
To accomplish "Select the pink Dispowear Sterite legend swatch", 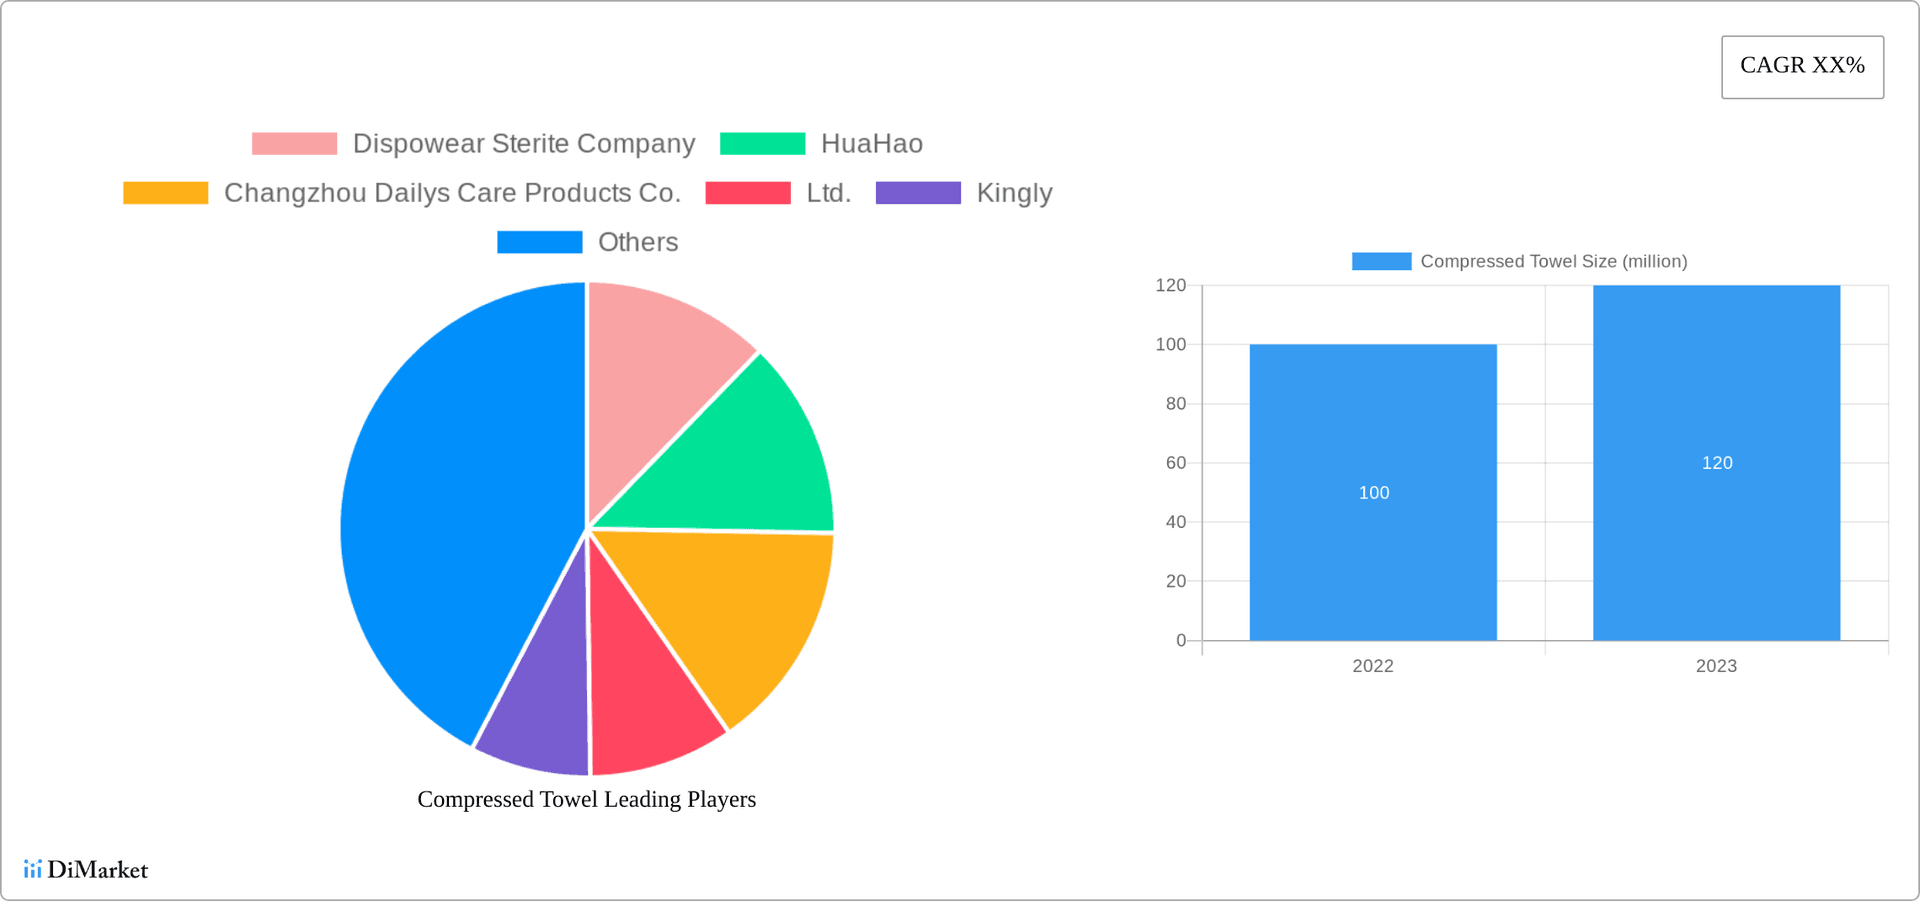I will click(x=293, y=142).
